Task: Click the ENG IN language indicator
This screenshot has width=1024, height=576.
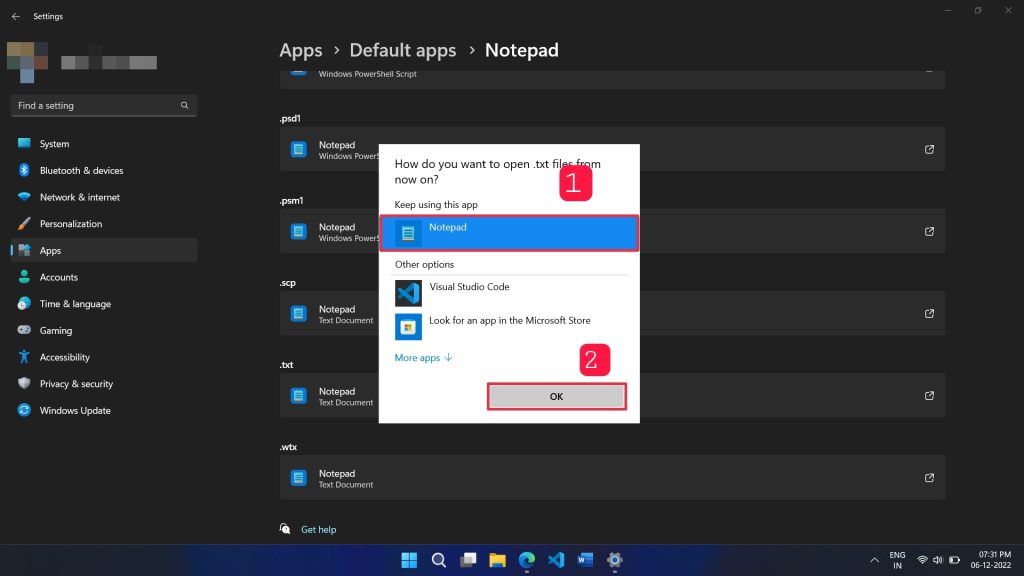Action: pyautogui.click(x=897, y=560)
